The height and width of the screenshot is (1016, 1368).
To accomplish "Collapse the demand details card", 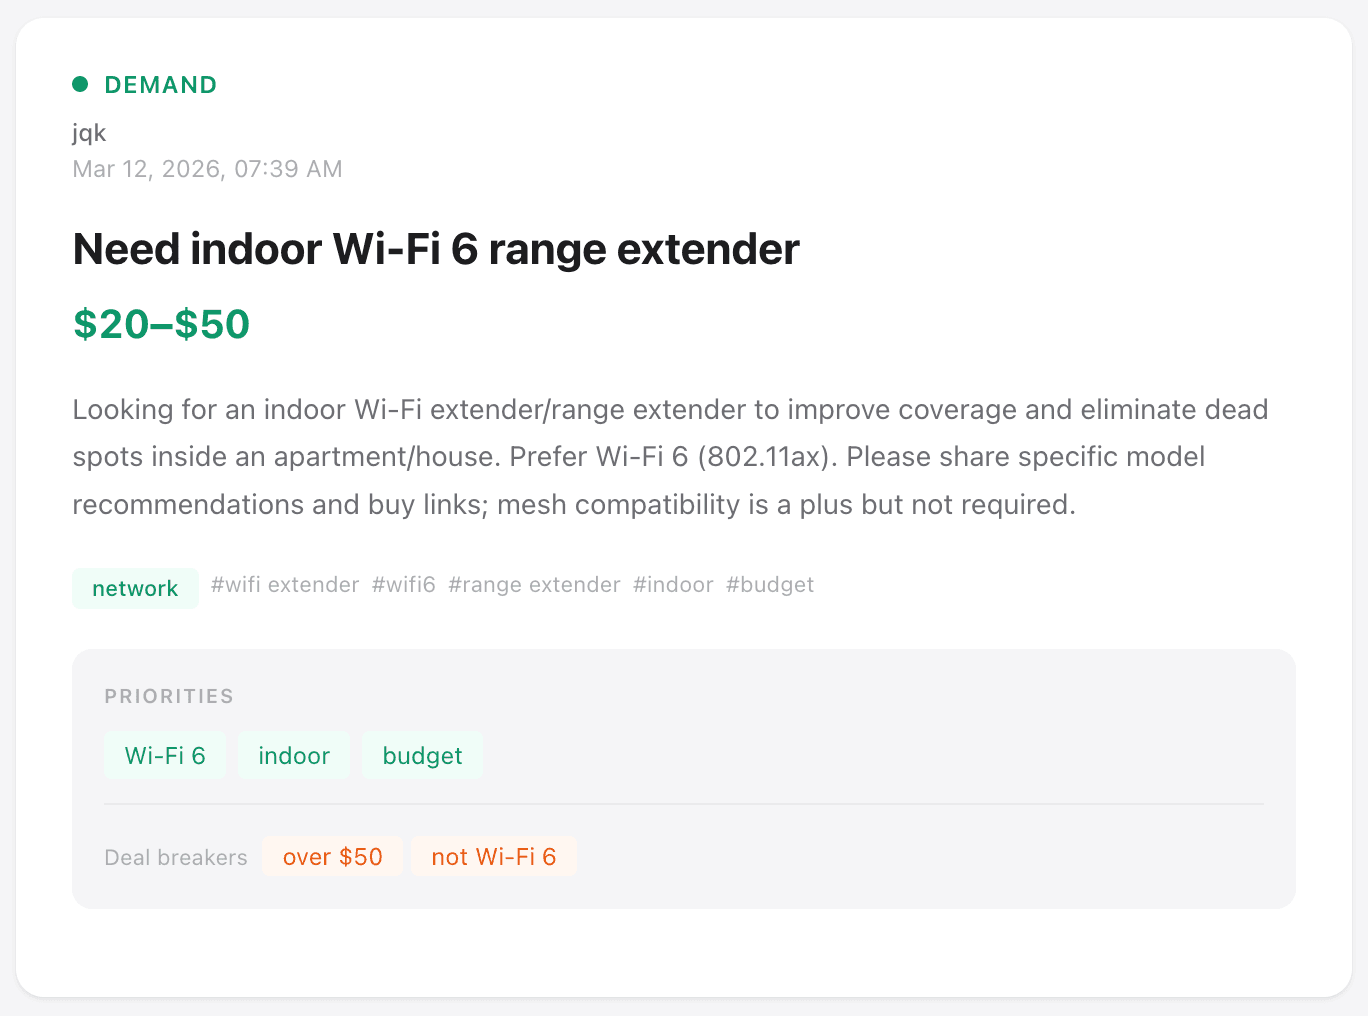I will click(684, 500).
